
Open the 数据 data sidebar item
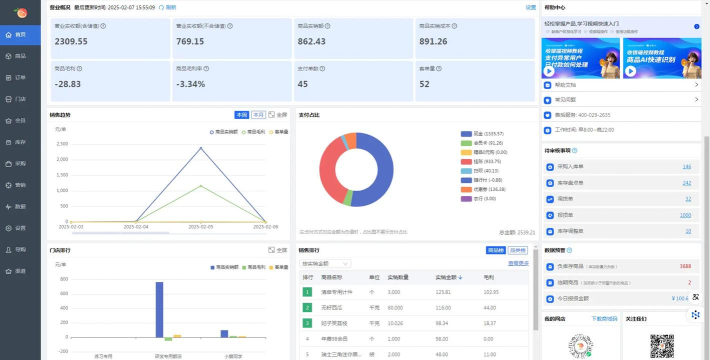(20, 206)
